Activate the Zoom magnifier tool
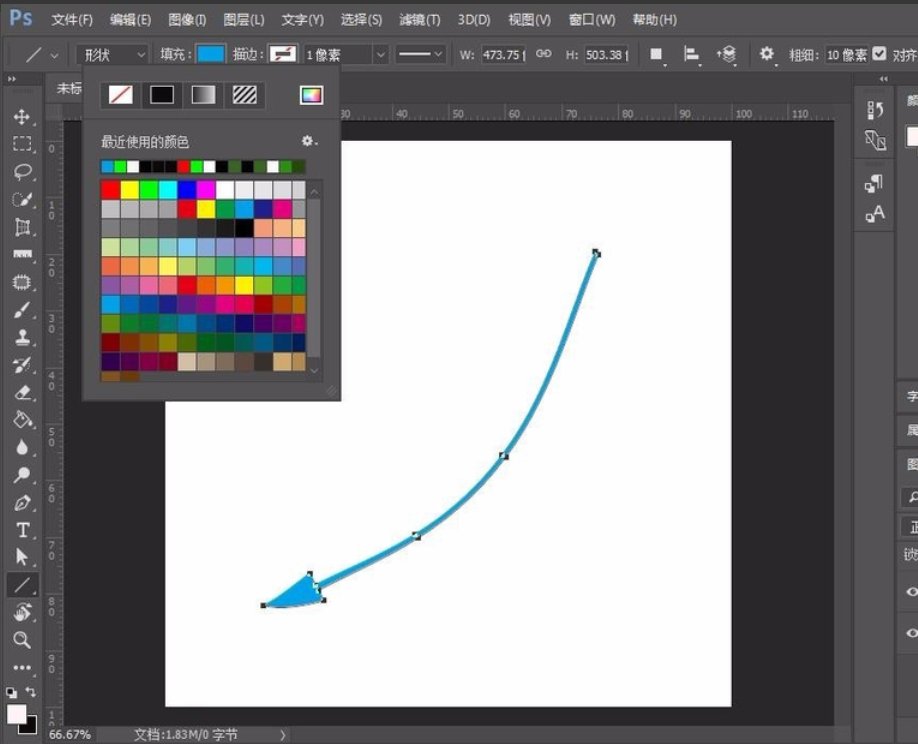918x744 pixels. pos(22,640)
